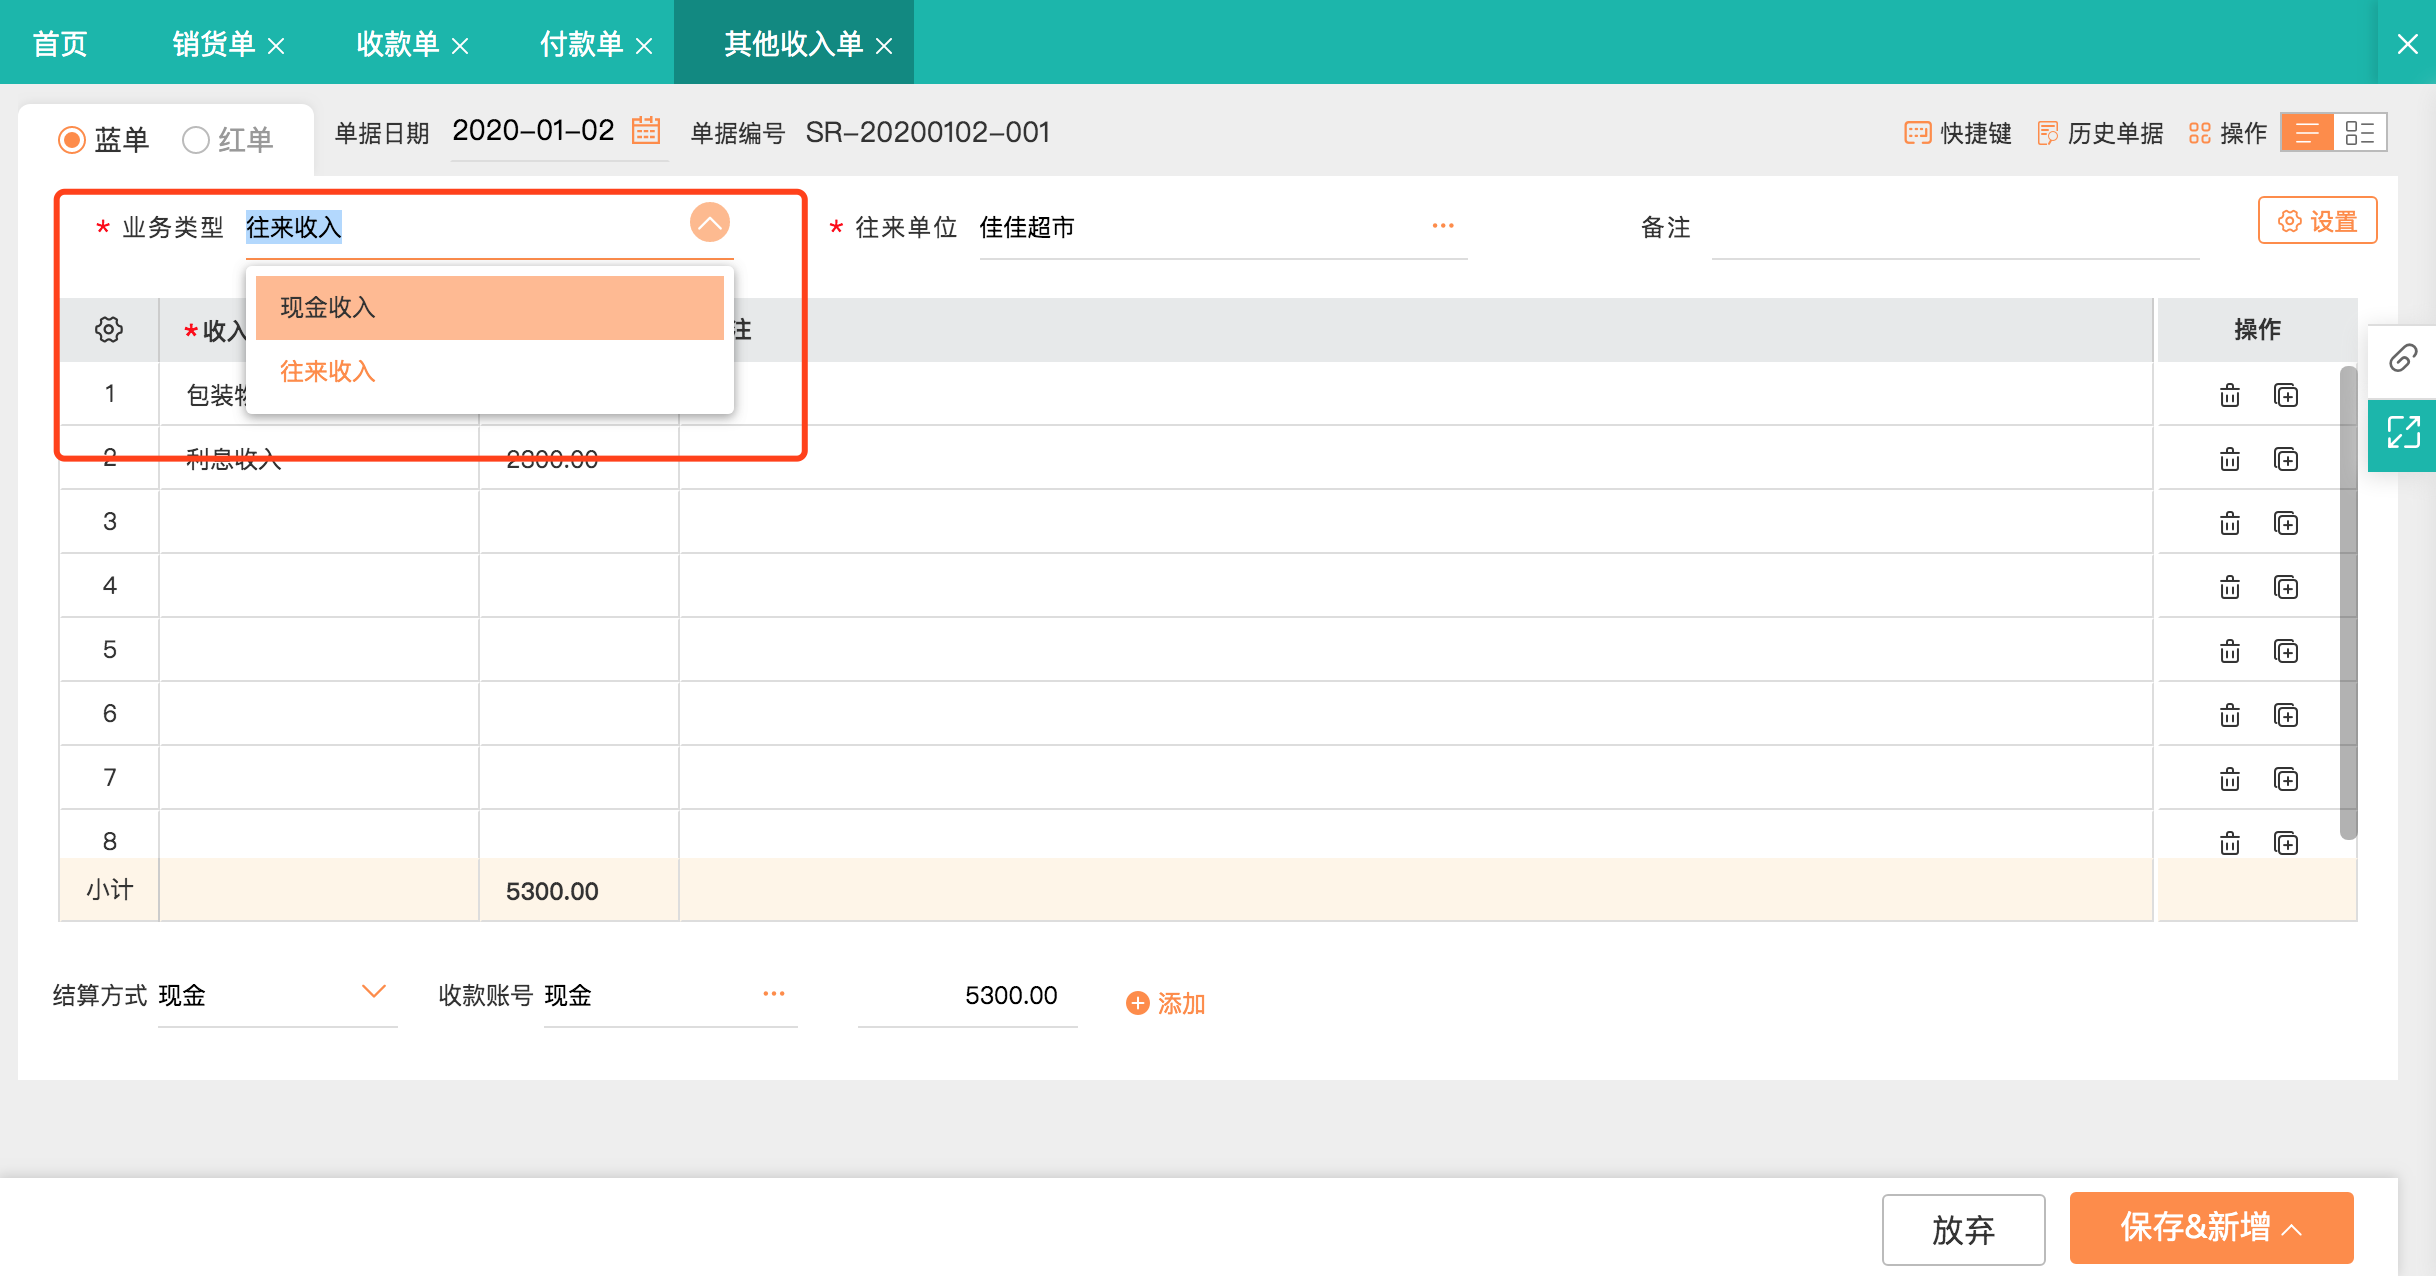The image size is (2436, 1276).
Task: Select 现金收入 from business type dropdown
Action: click(488, 306)
